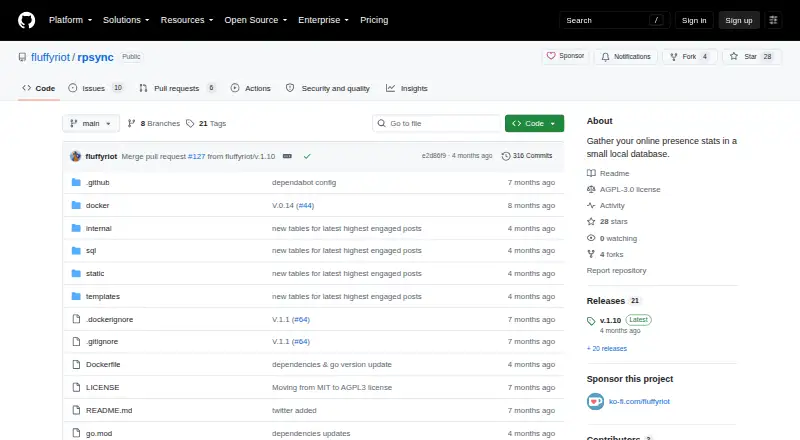Open the + 20 releases link
This screenshot has height=440, width=800.
[607, 349]
